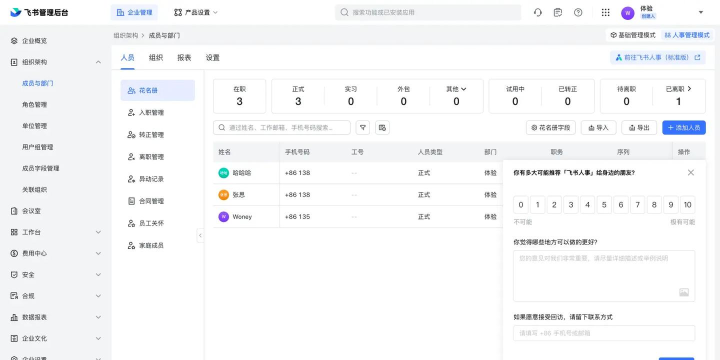Click the Feishu admin console logo

coord(39,12)
